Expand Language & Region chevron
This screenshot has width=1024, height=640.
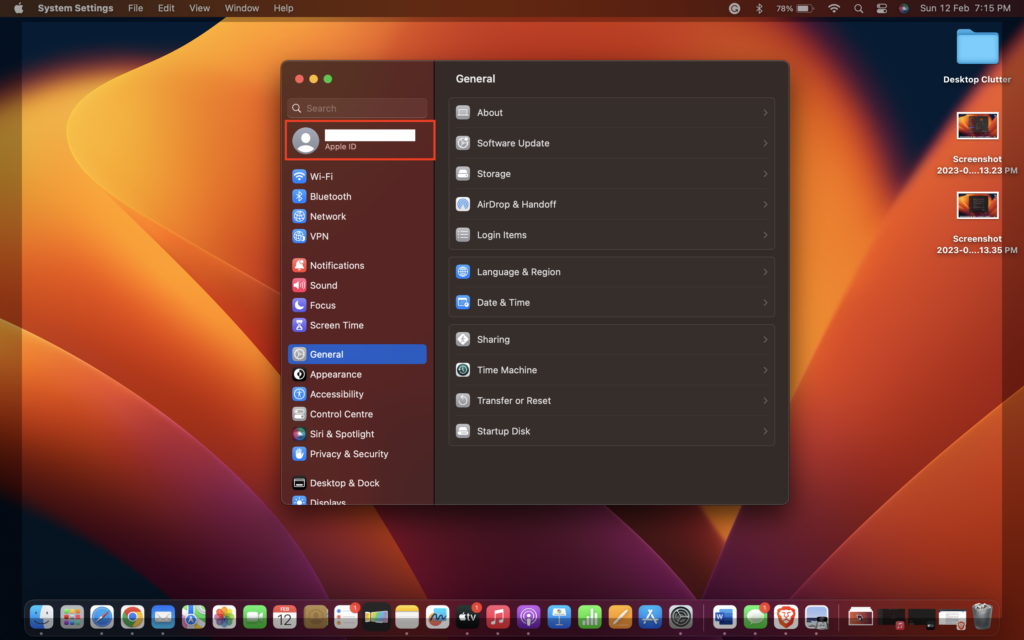(765, 272)
